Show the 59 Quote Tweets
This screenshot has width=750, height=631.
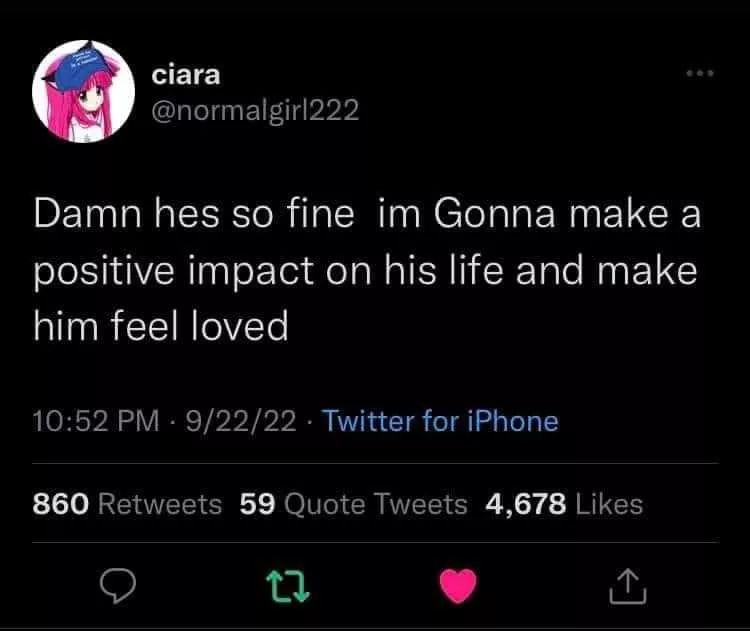coord(354,504)
